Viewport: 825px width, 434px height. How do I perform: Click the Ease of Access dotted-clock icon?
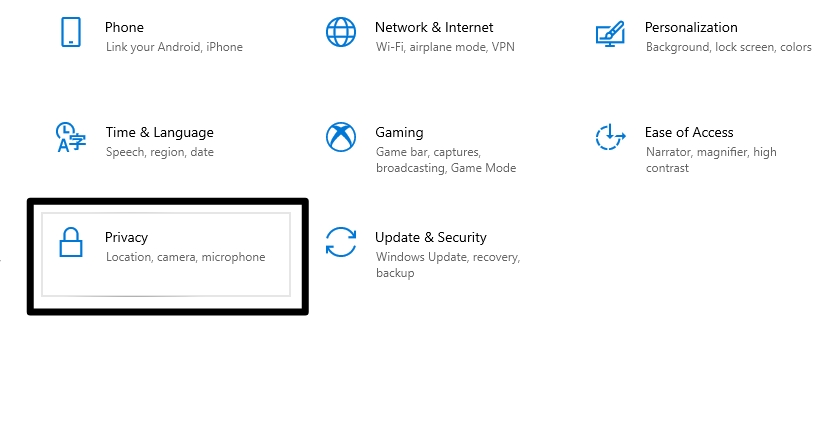click(610, 137)
